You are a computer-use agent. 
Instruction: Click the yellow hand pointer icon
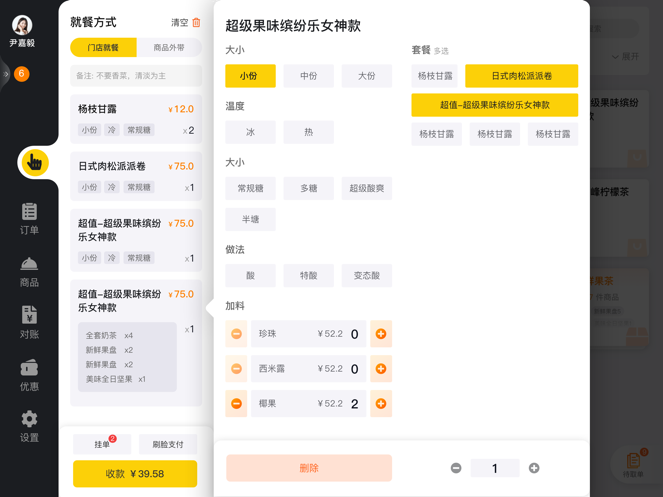pos(34,162)
